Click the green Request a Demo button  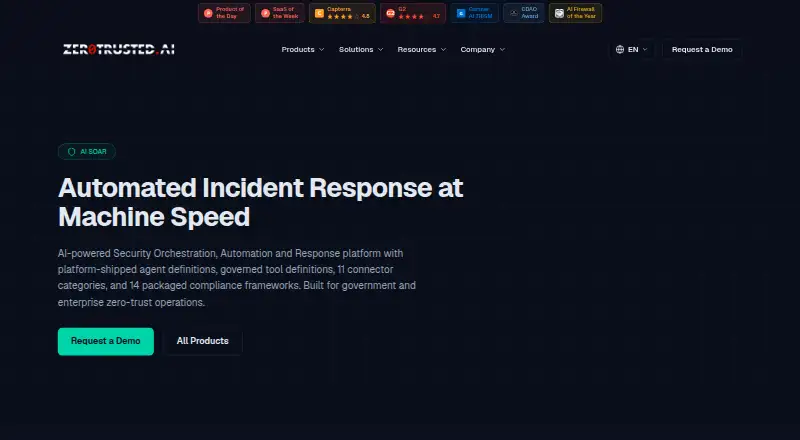click(x=106, y=341)
